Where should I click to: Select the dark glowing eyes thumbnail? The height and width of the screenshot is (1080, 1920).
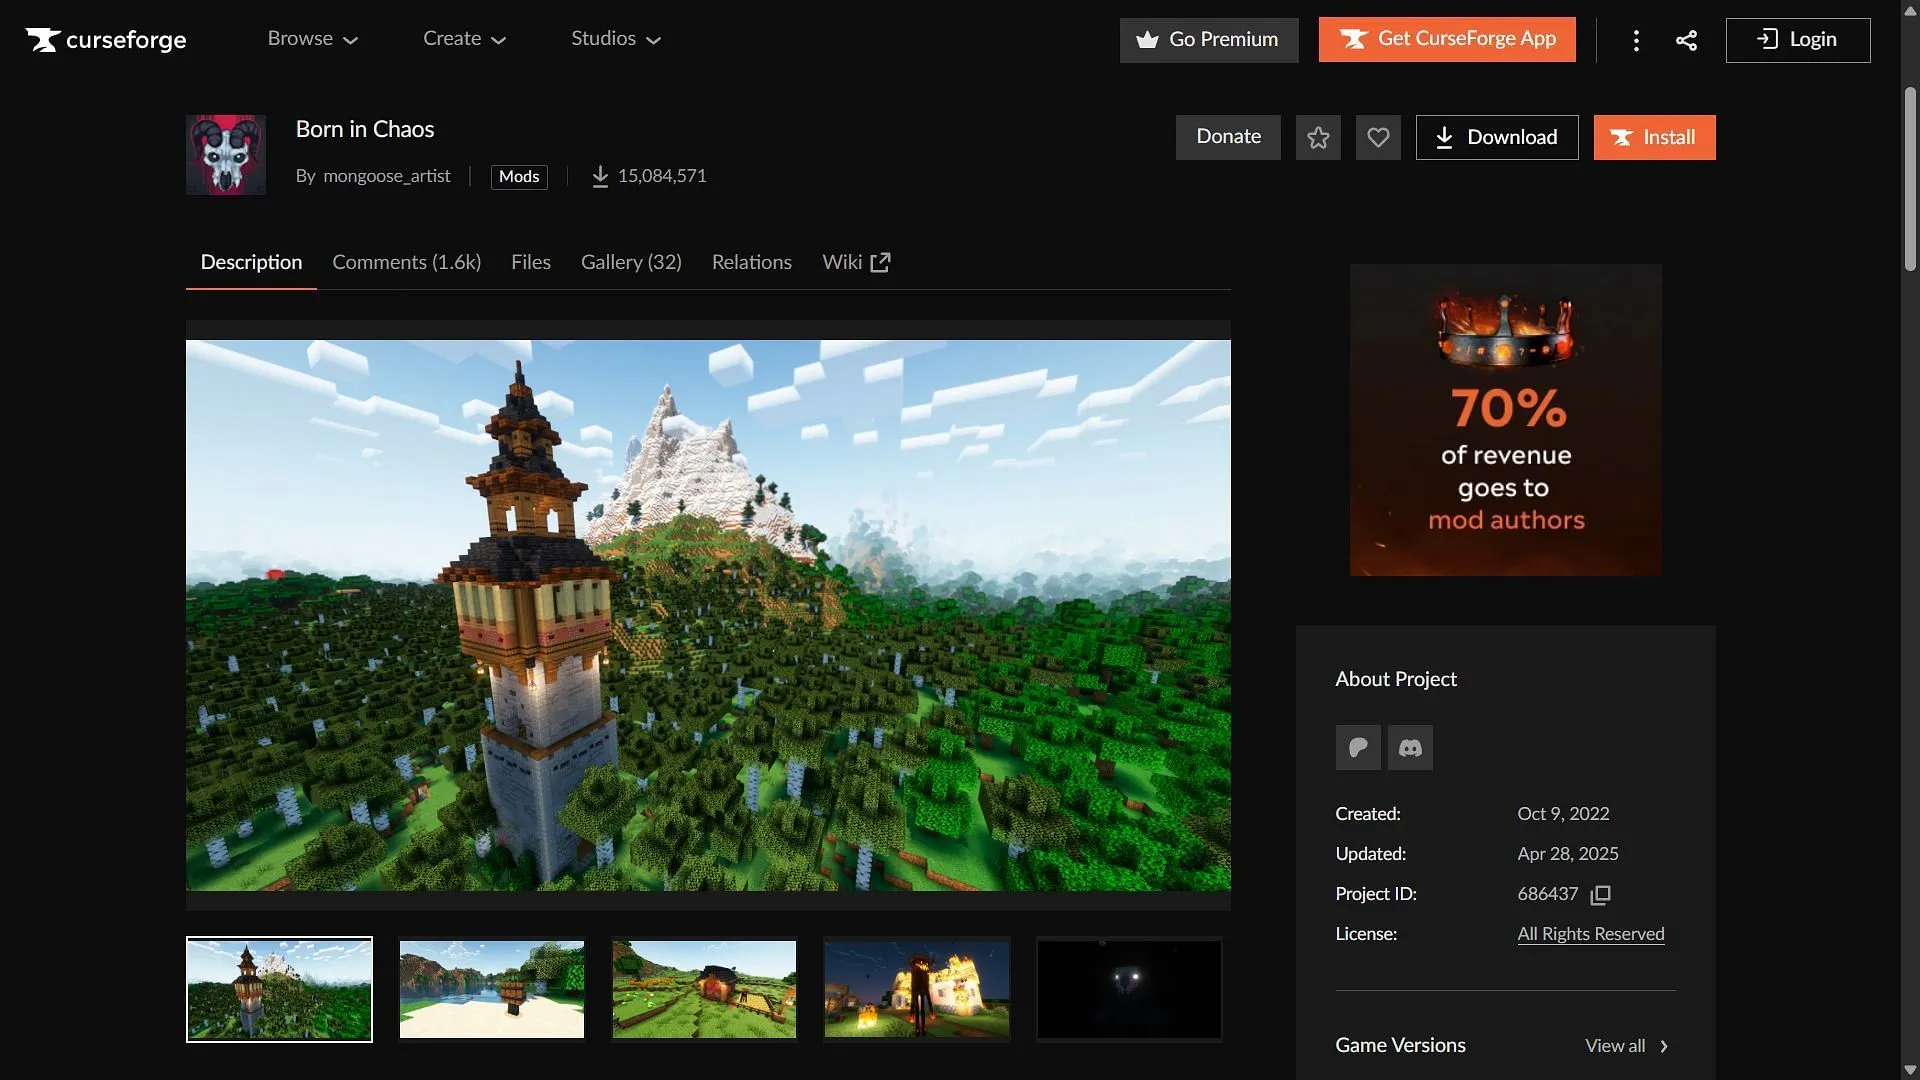pyautogui.click(x=1129, y=989)
